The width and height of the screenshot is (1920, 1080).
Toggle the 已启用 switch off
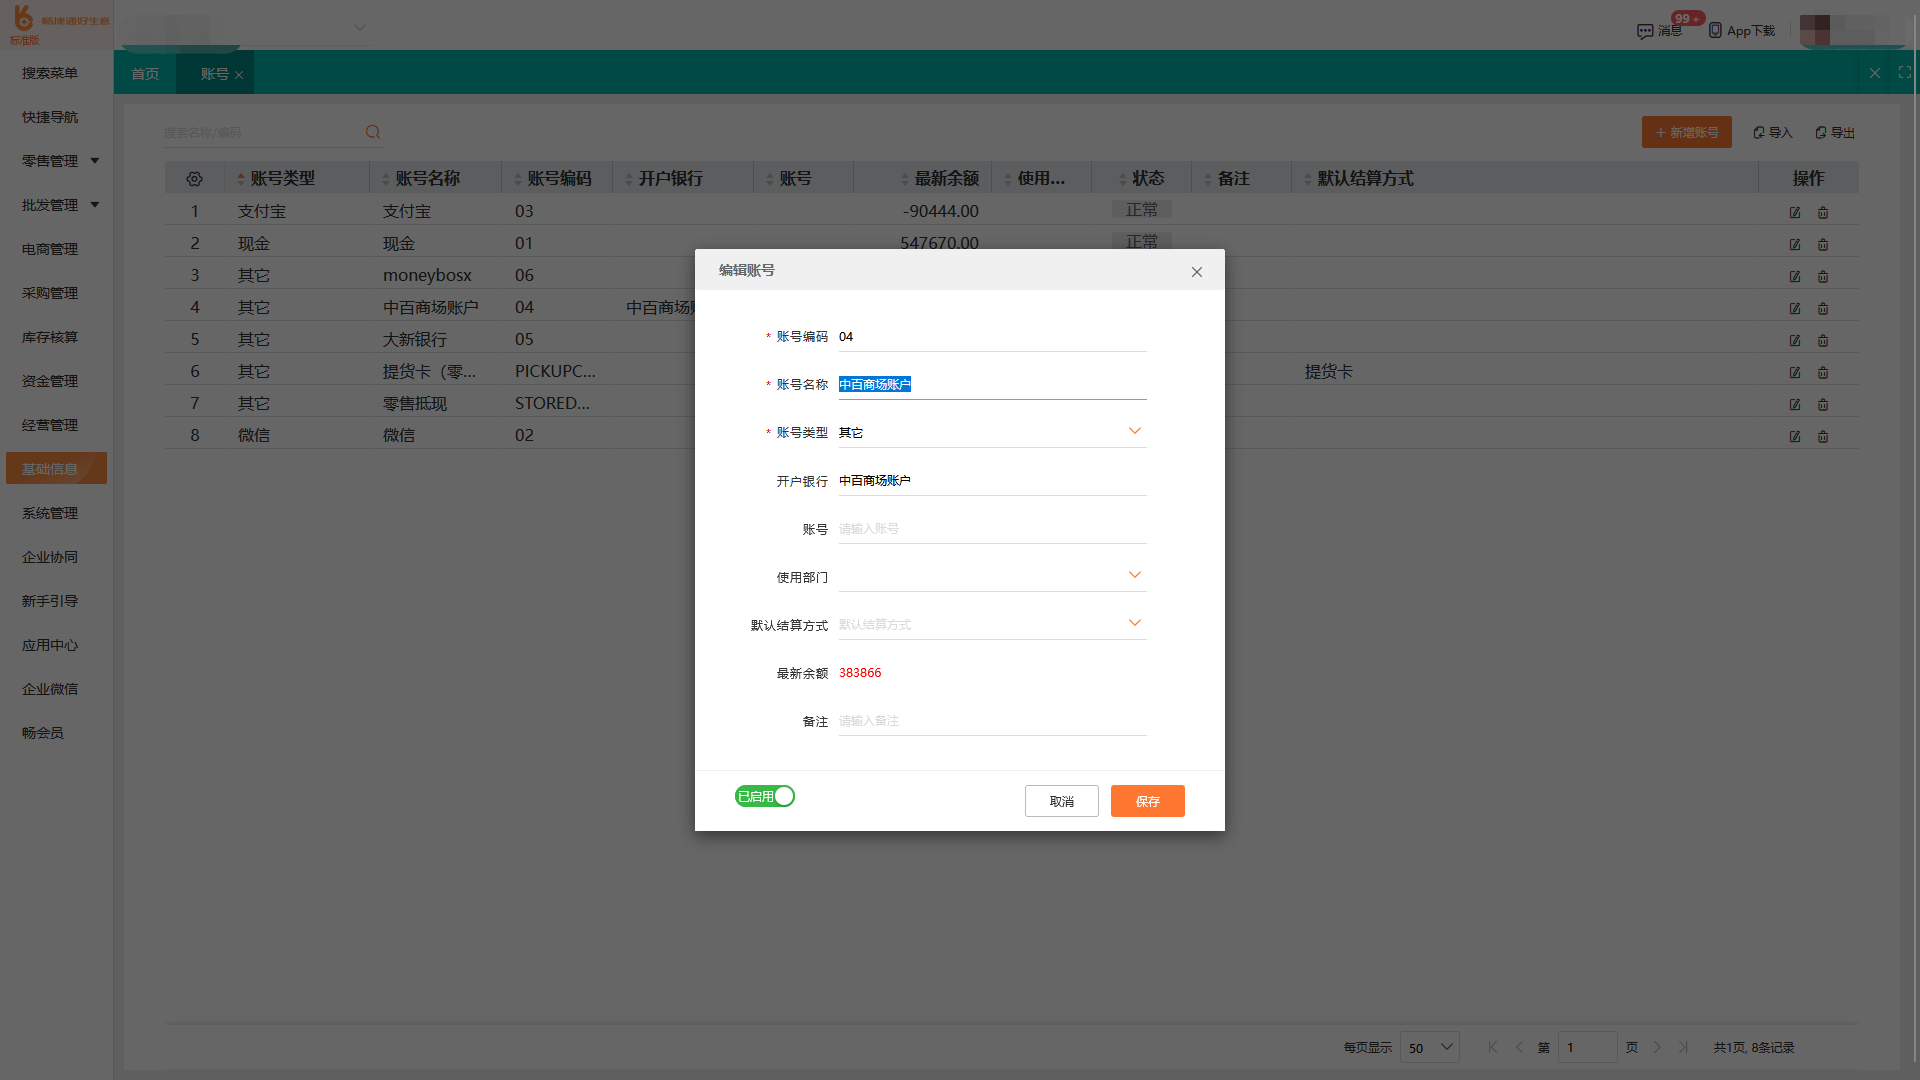pos(765,796)
